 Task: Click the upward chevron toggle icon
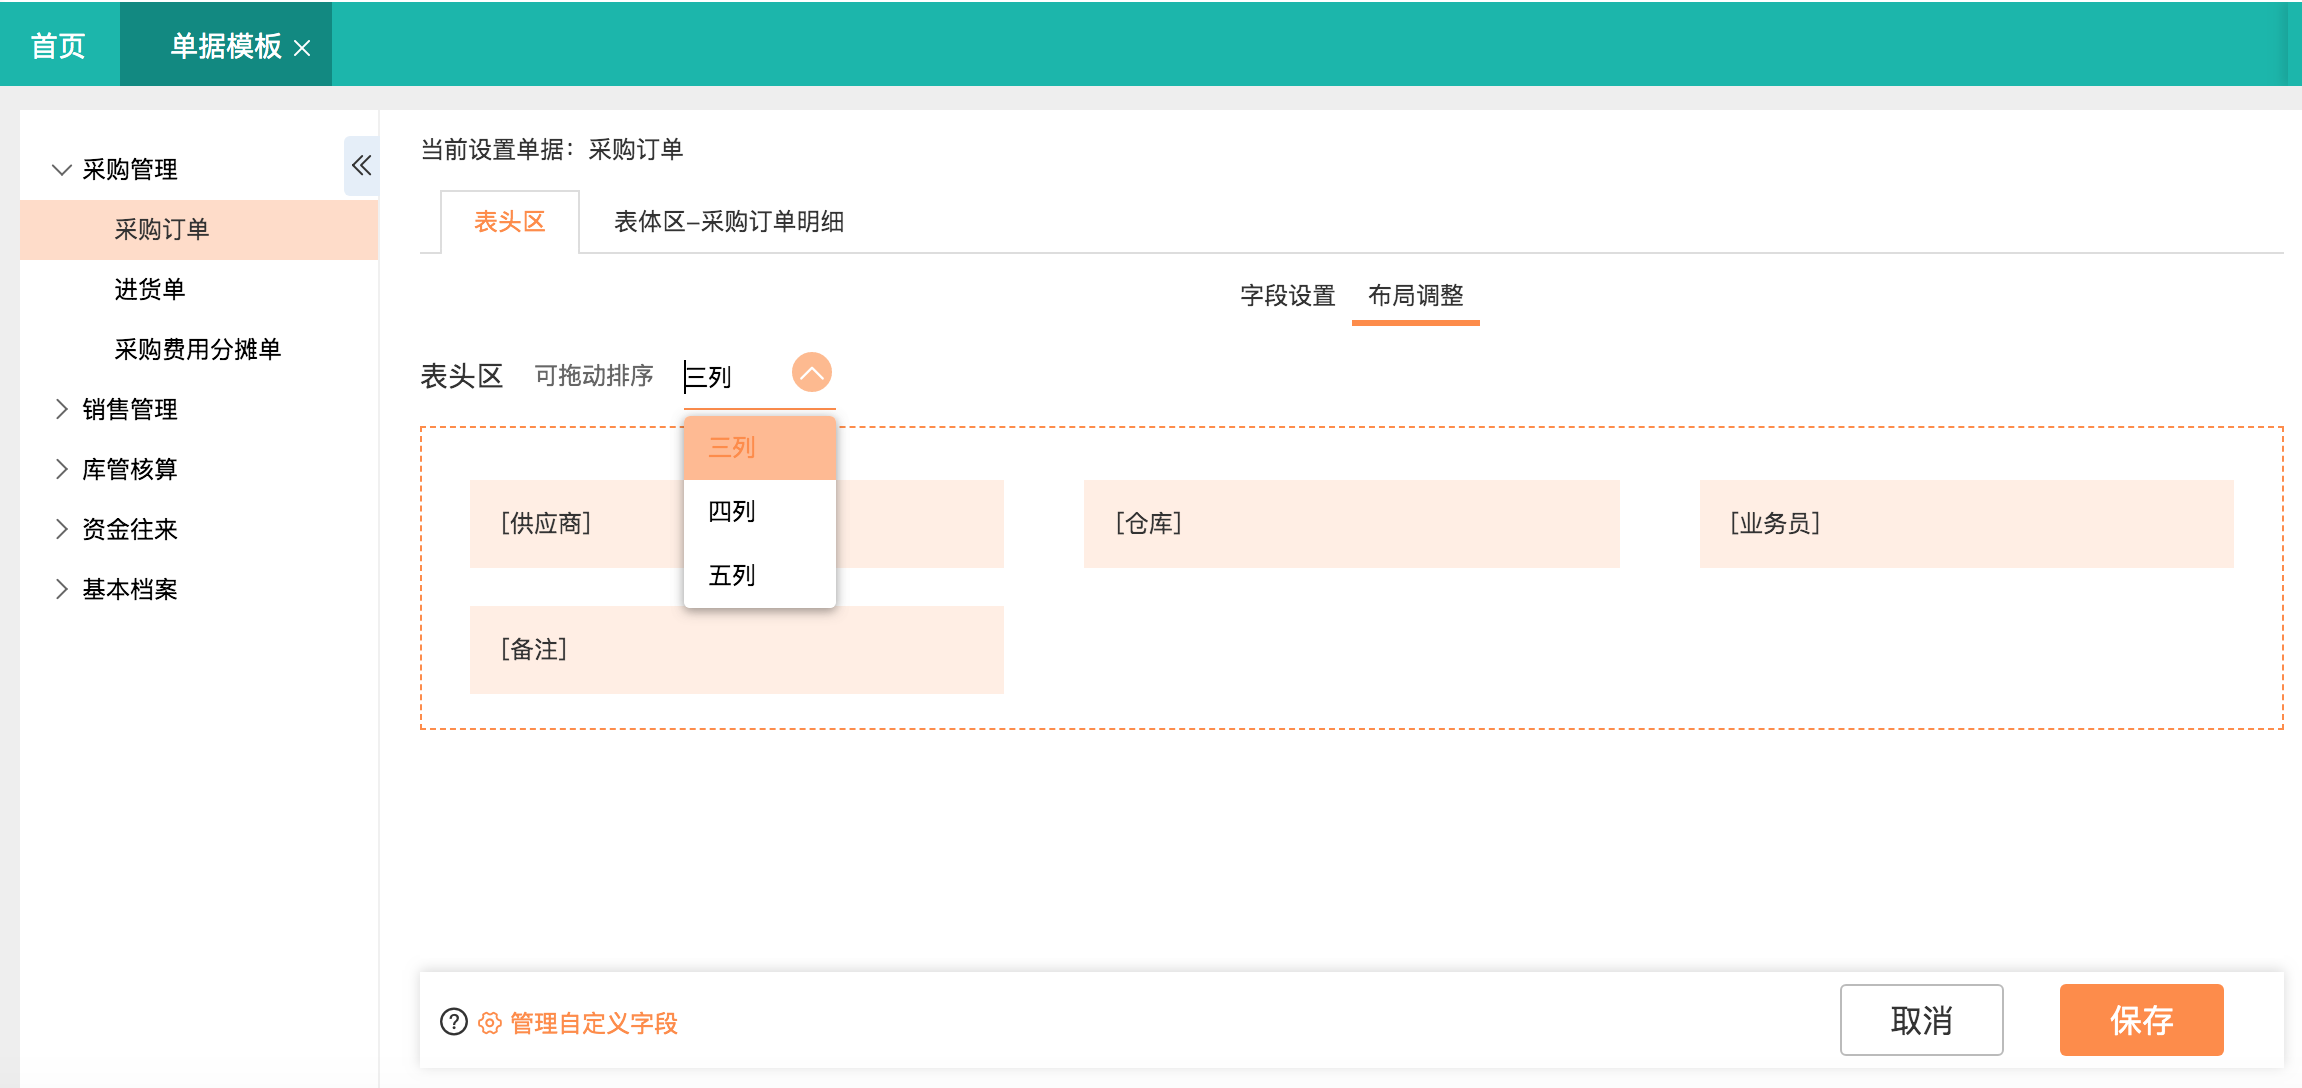(x=812, y=371)
